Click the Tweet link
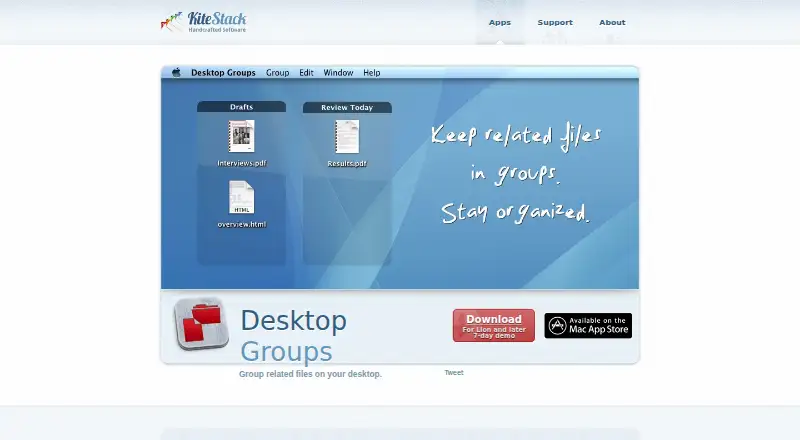Image resolution: width=800 pixels, height=440 pixels. pyautogui.click(x=454, y=373)
